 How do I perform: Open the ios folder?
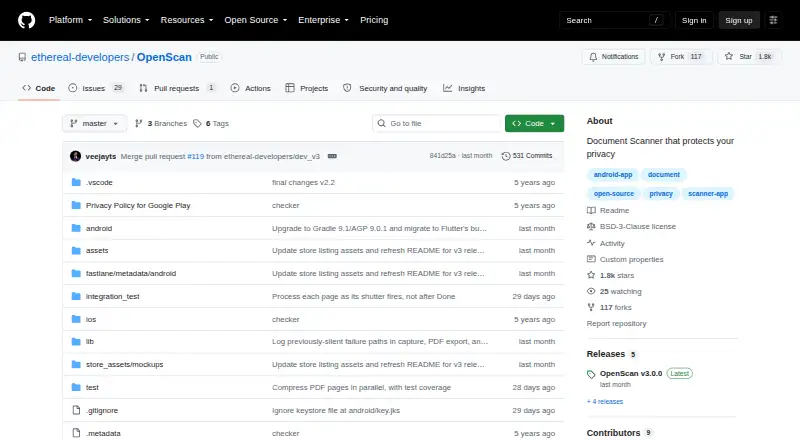click(x=91, y=319)
